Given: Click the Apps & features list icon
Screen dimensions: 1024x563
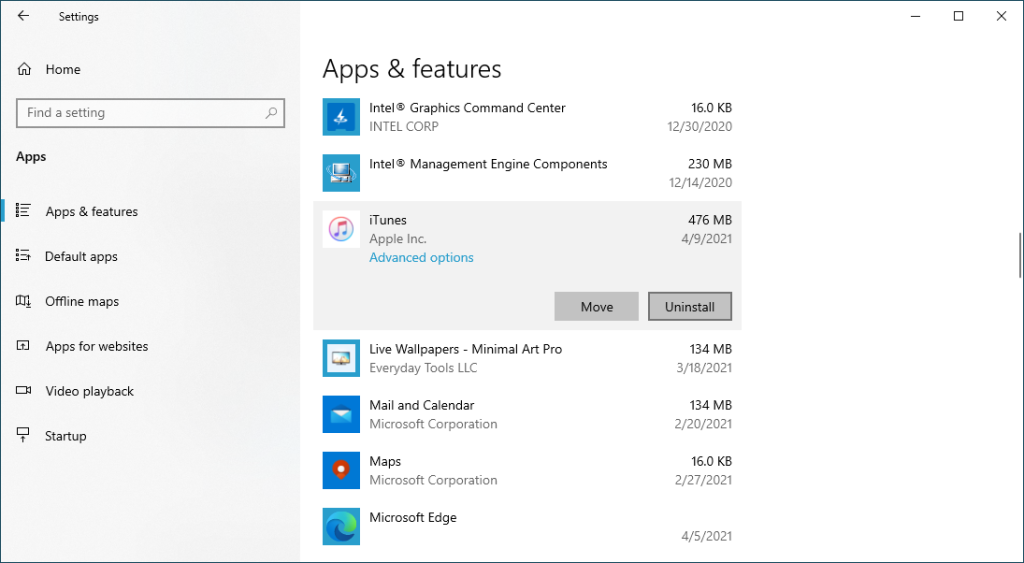Looking at the screenshot, I should coord(24,210).
